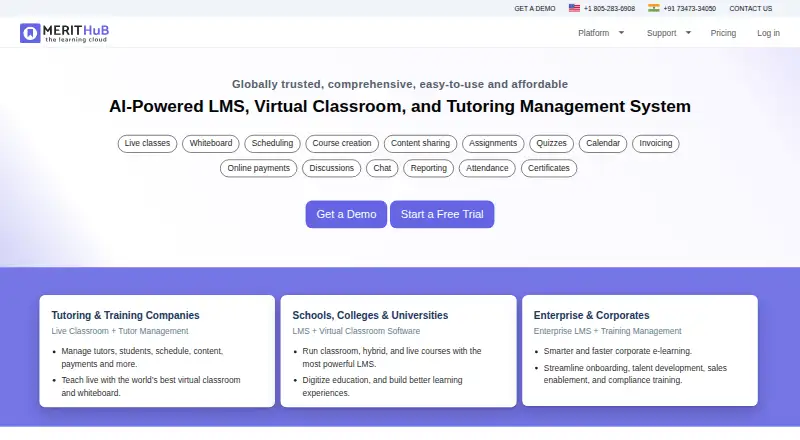Click 'LMS + Virtual Classroom Software' subtitle
Screen dimensions: 800x440
356,331
